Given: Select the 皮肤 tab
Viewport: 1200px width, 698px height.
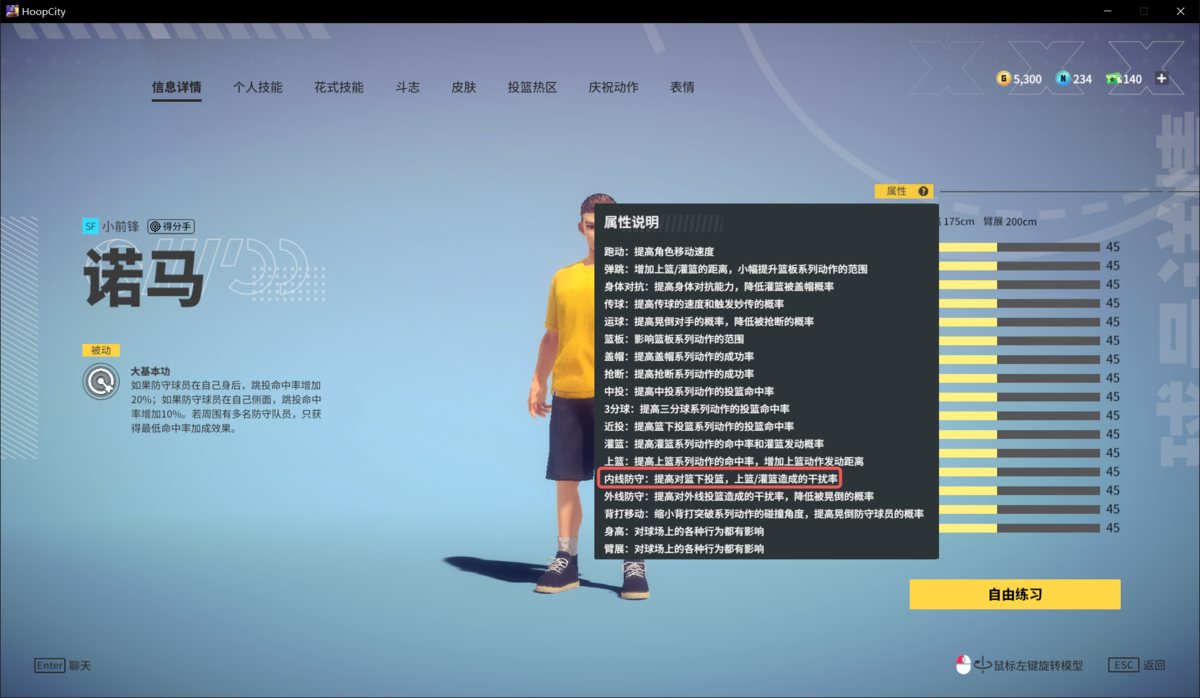Looking at the screenshot, I should click(463, 88).
